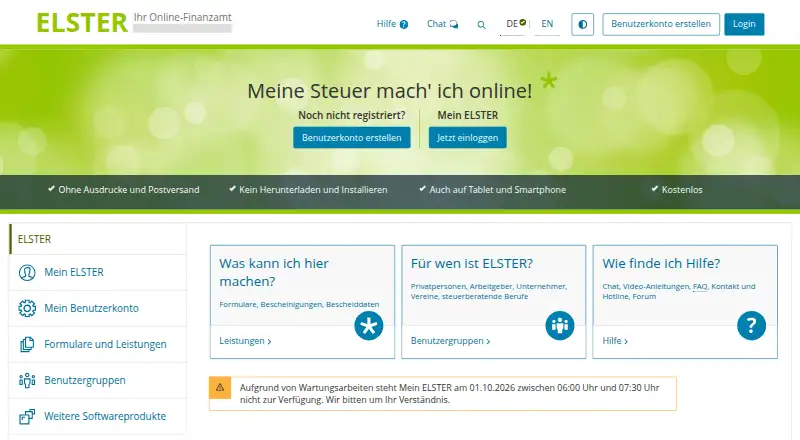Open Weitere Softwareprodukte in sidebar

[97, 416]
